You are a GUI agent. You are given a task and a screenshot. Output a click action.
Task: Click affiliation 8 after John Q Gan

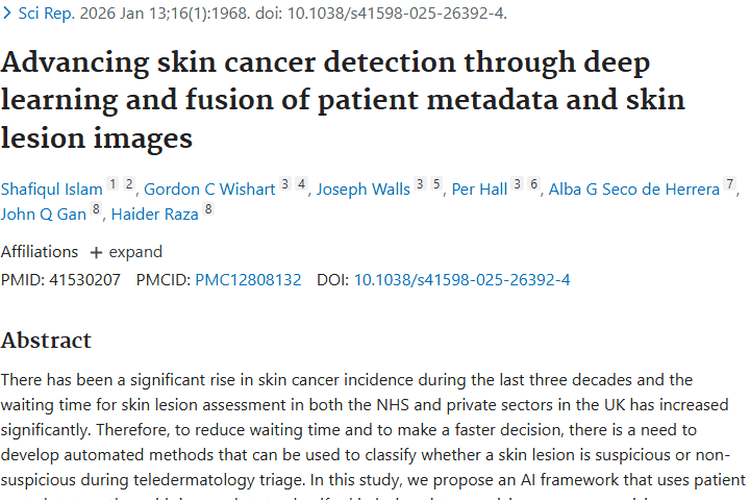pyautogui.click(x=96, y=209)
